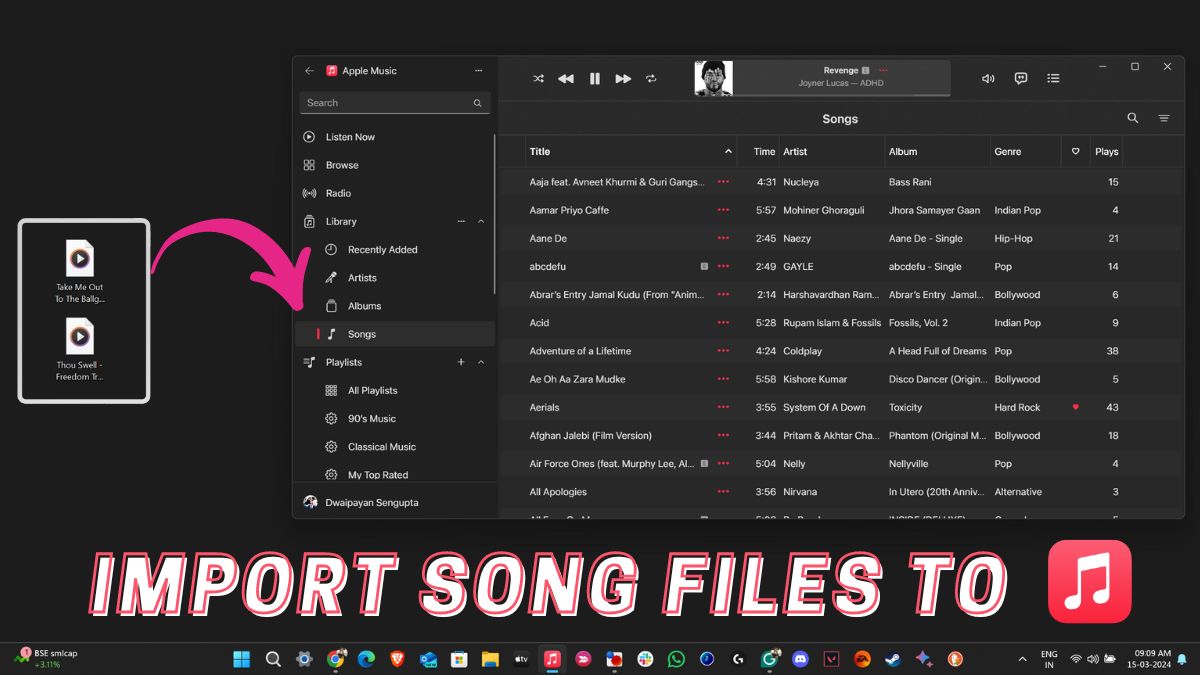Screen dimensions: 1200x675
Task: Toggle the favorites column heart header
Action: coord(1075,151)
